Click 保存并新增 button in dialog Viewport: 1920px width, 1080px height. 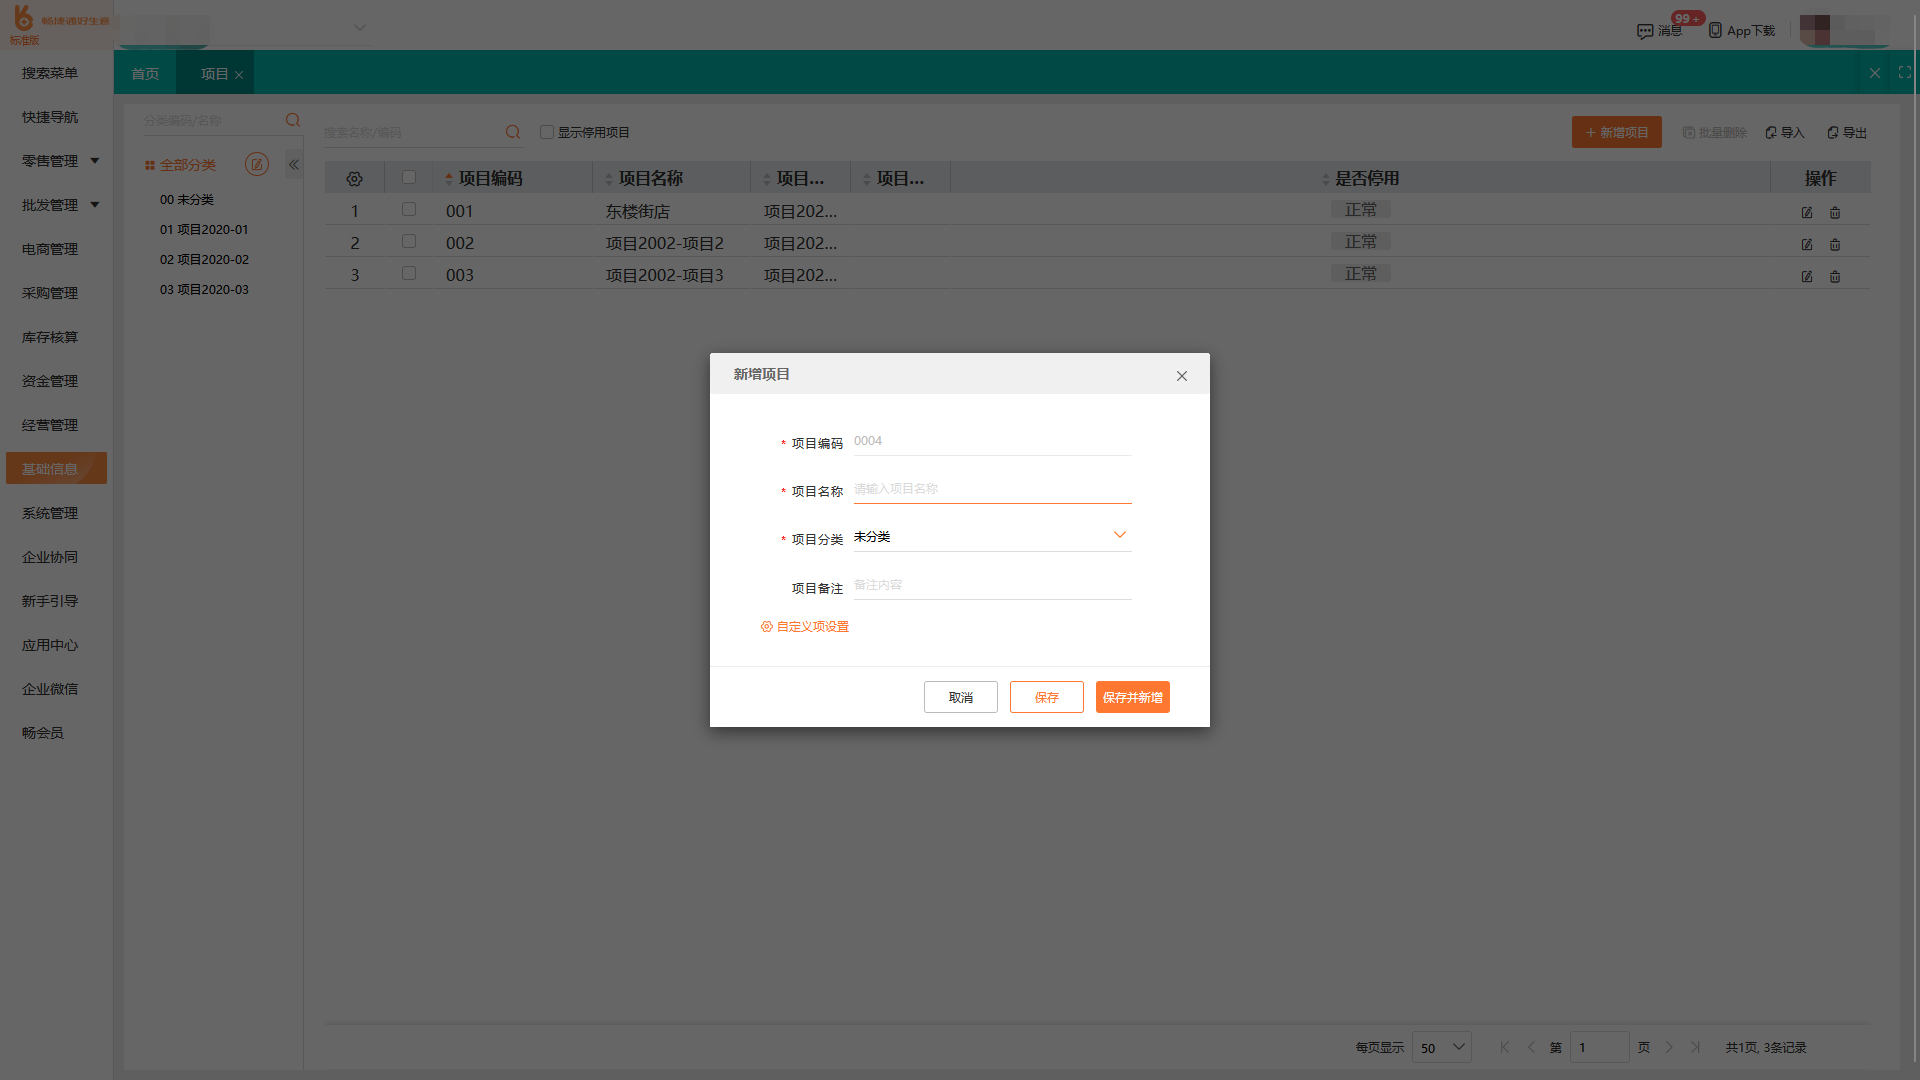pos(1133,696)
